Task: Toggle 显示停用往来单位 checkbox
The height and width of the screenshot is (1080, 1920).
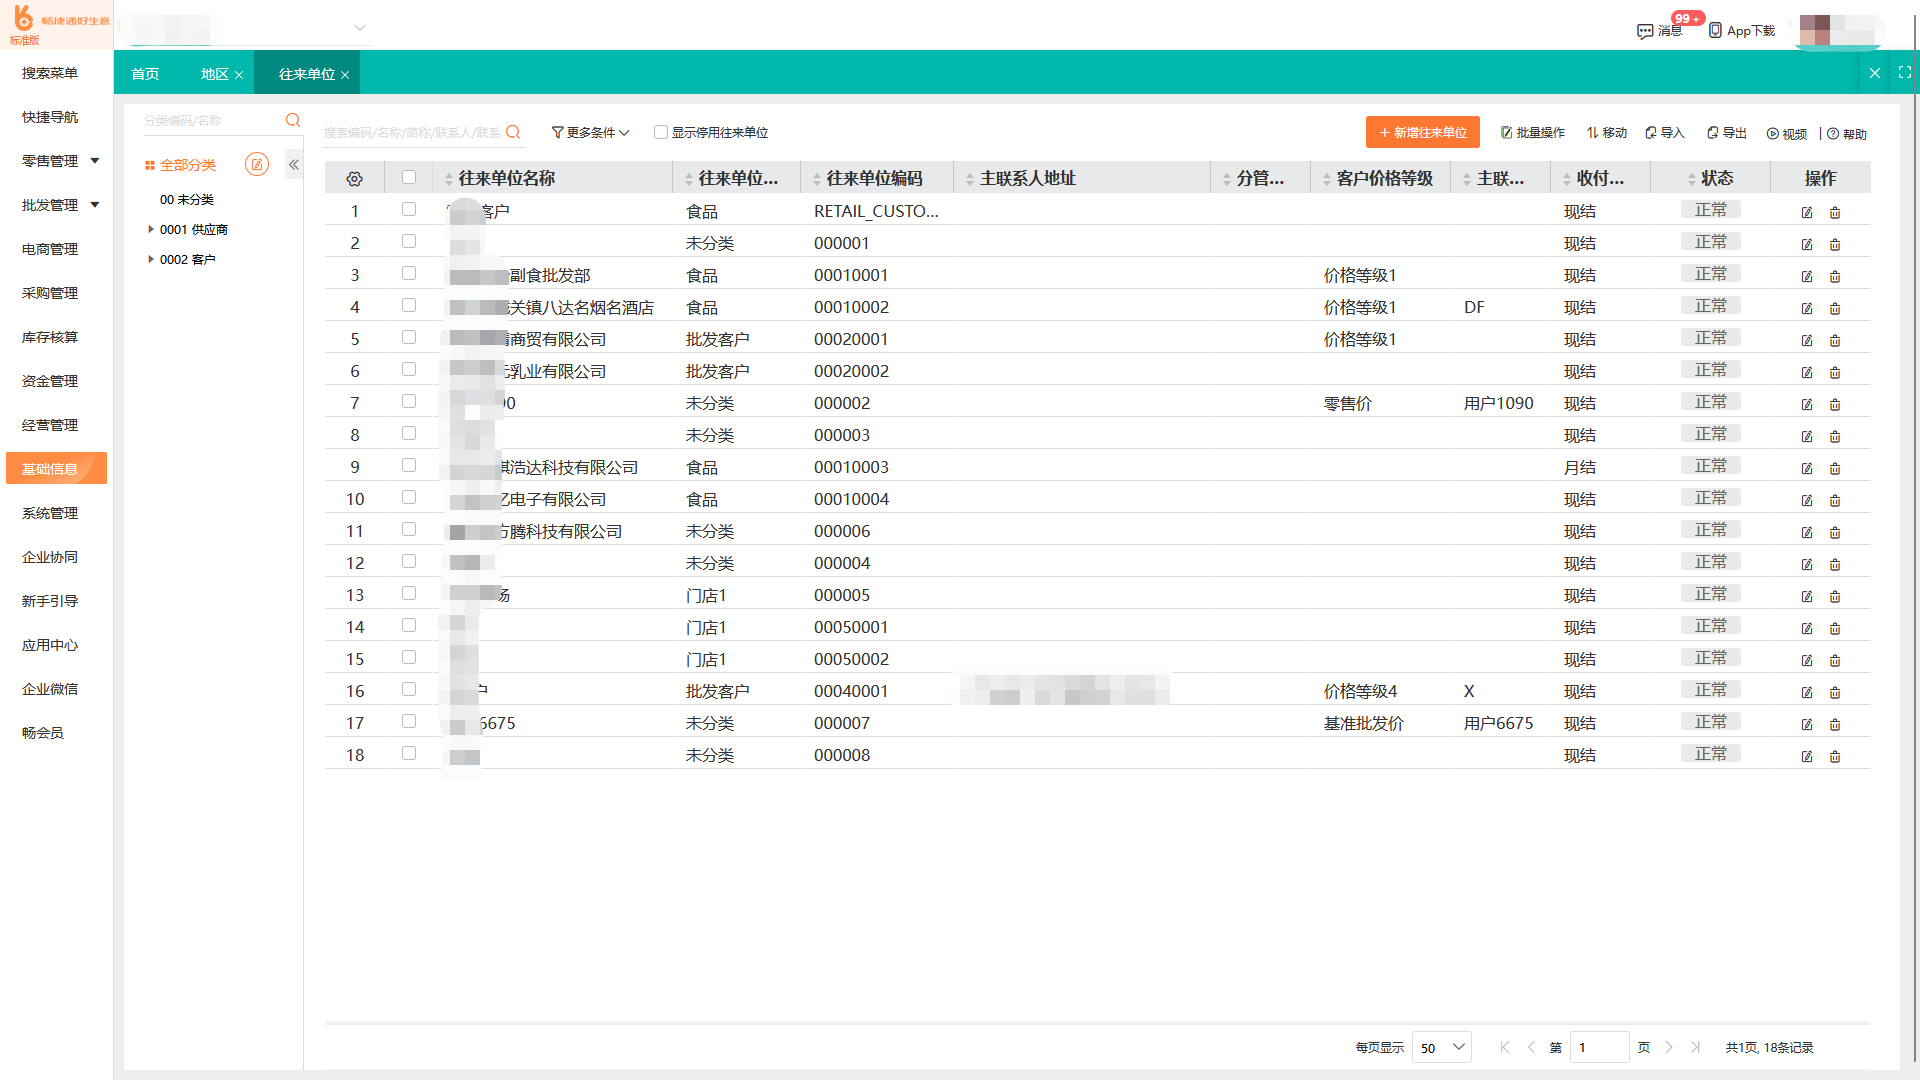Action: (661, 131)
